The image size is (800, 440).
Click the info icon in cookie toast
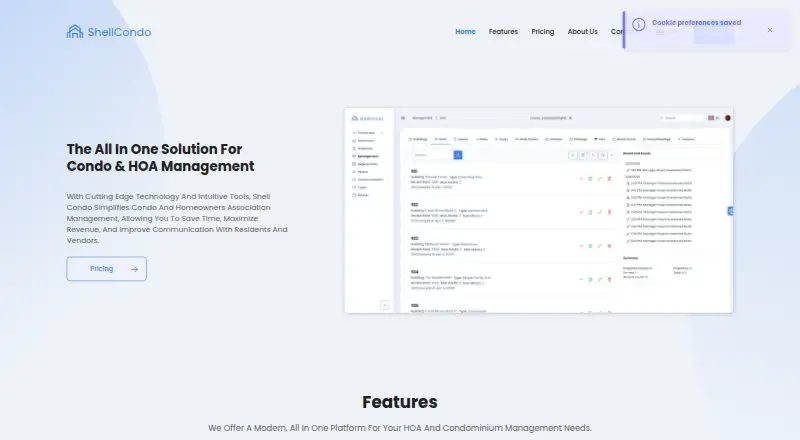click(x=639, y=24)
